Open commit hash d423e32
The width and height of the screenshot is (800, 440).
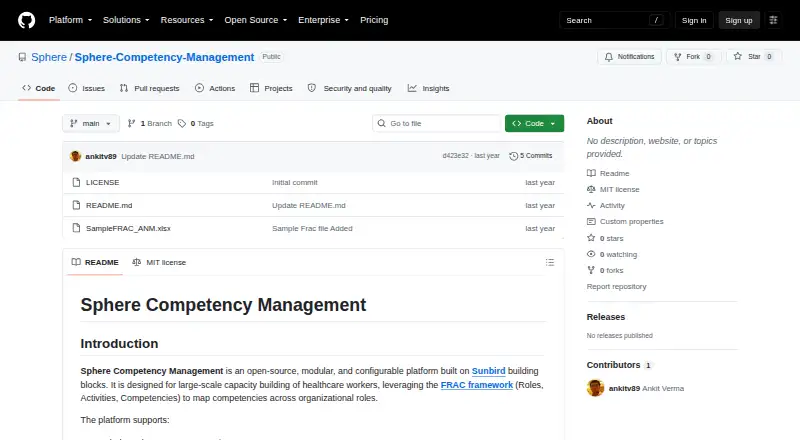[455, 156]
